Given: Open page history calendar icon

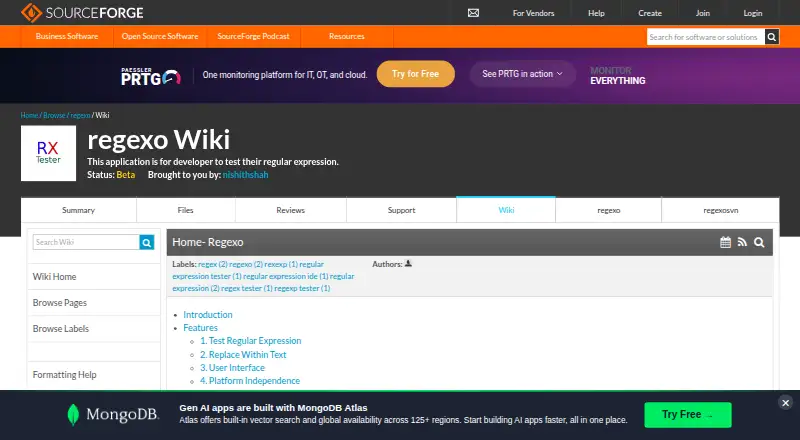Looking at the screenshot, I should (725, 242).
